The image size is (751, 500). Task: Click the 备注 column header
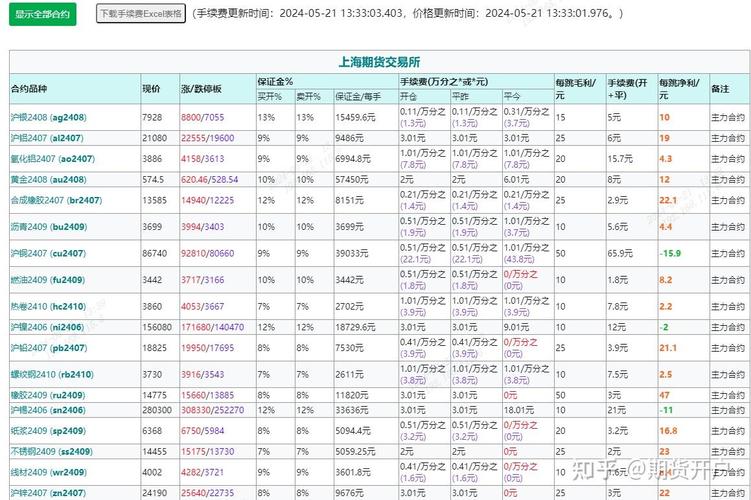[720, 89]
